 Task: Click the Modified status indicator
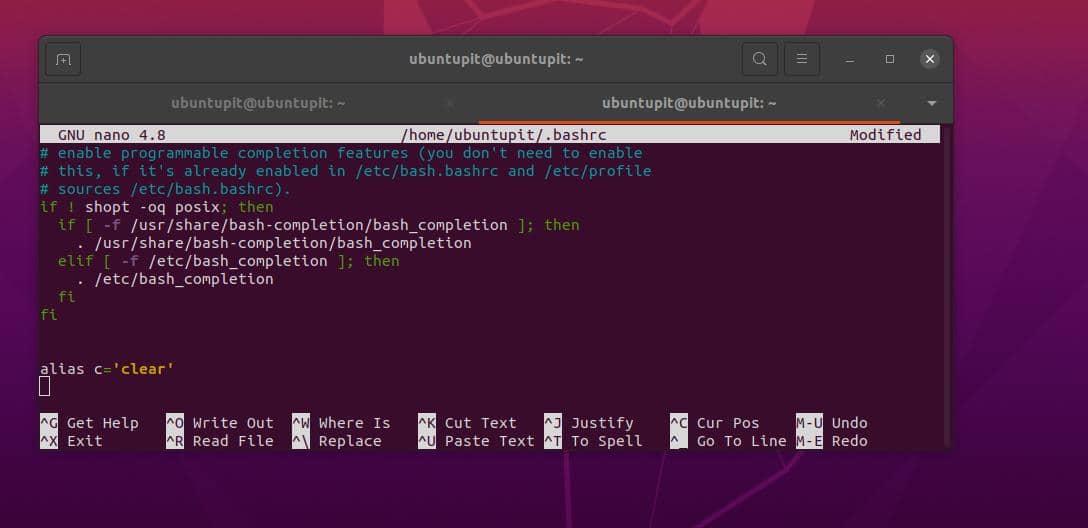coord(885,135)
